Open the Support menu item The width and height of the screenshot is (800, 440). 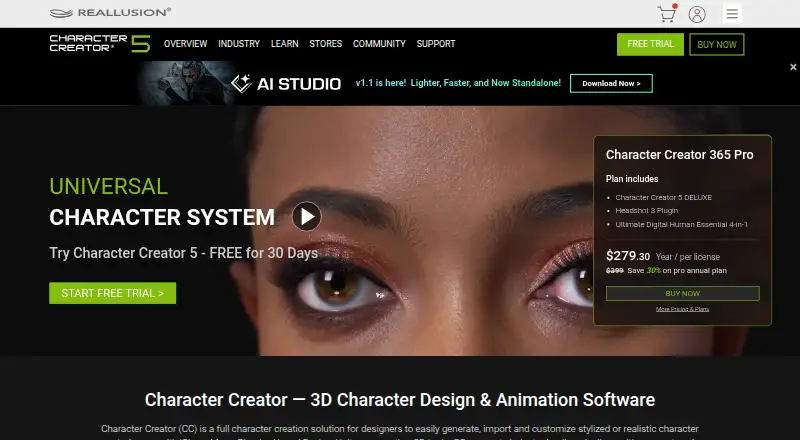[x=436, y=44]
